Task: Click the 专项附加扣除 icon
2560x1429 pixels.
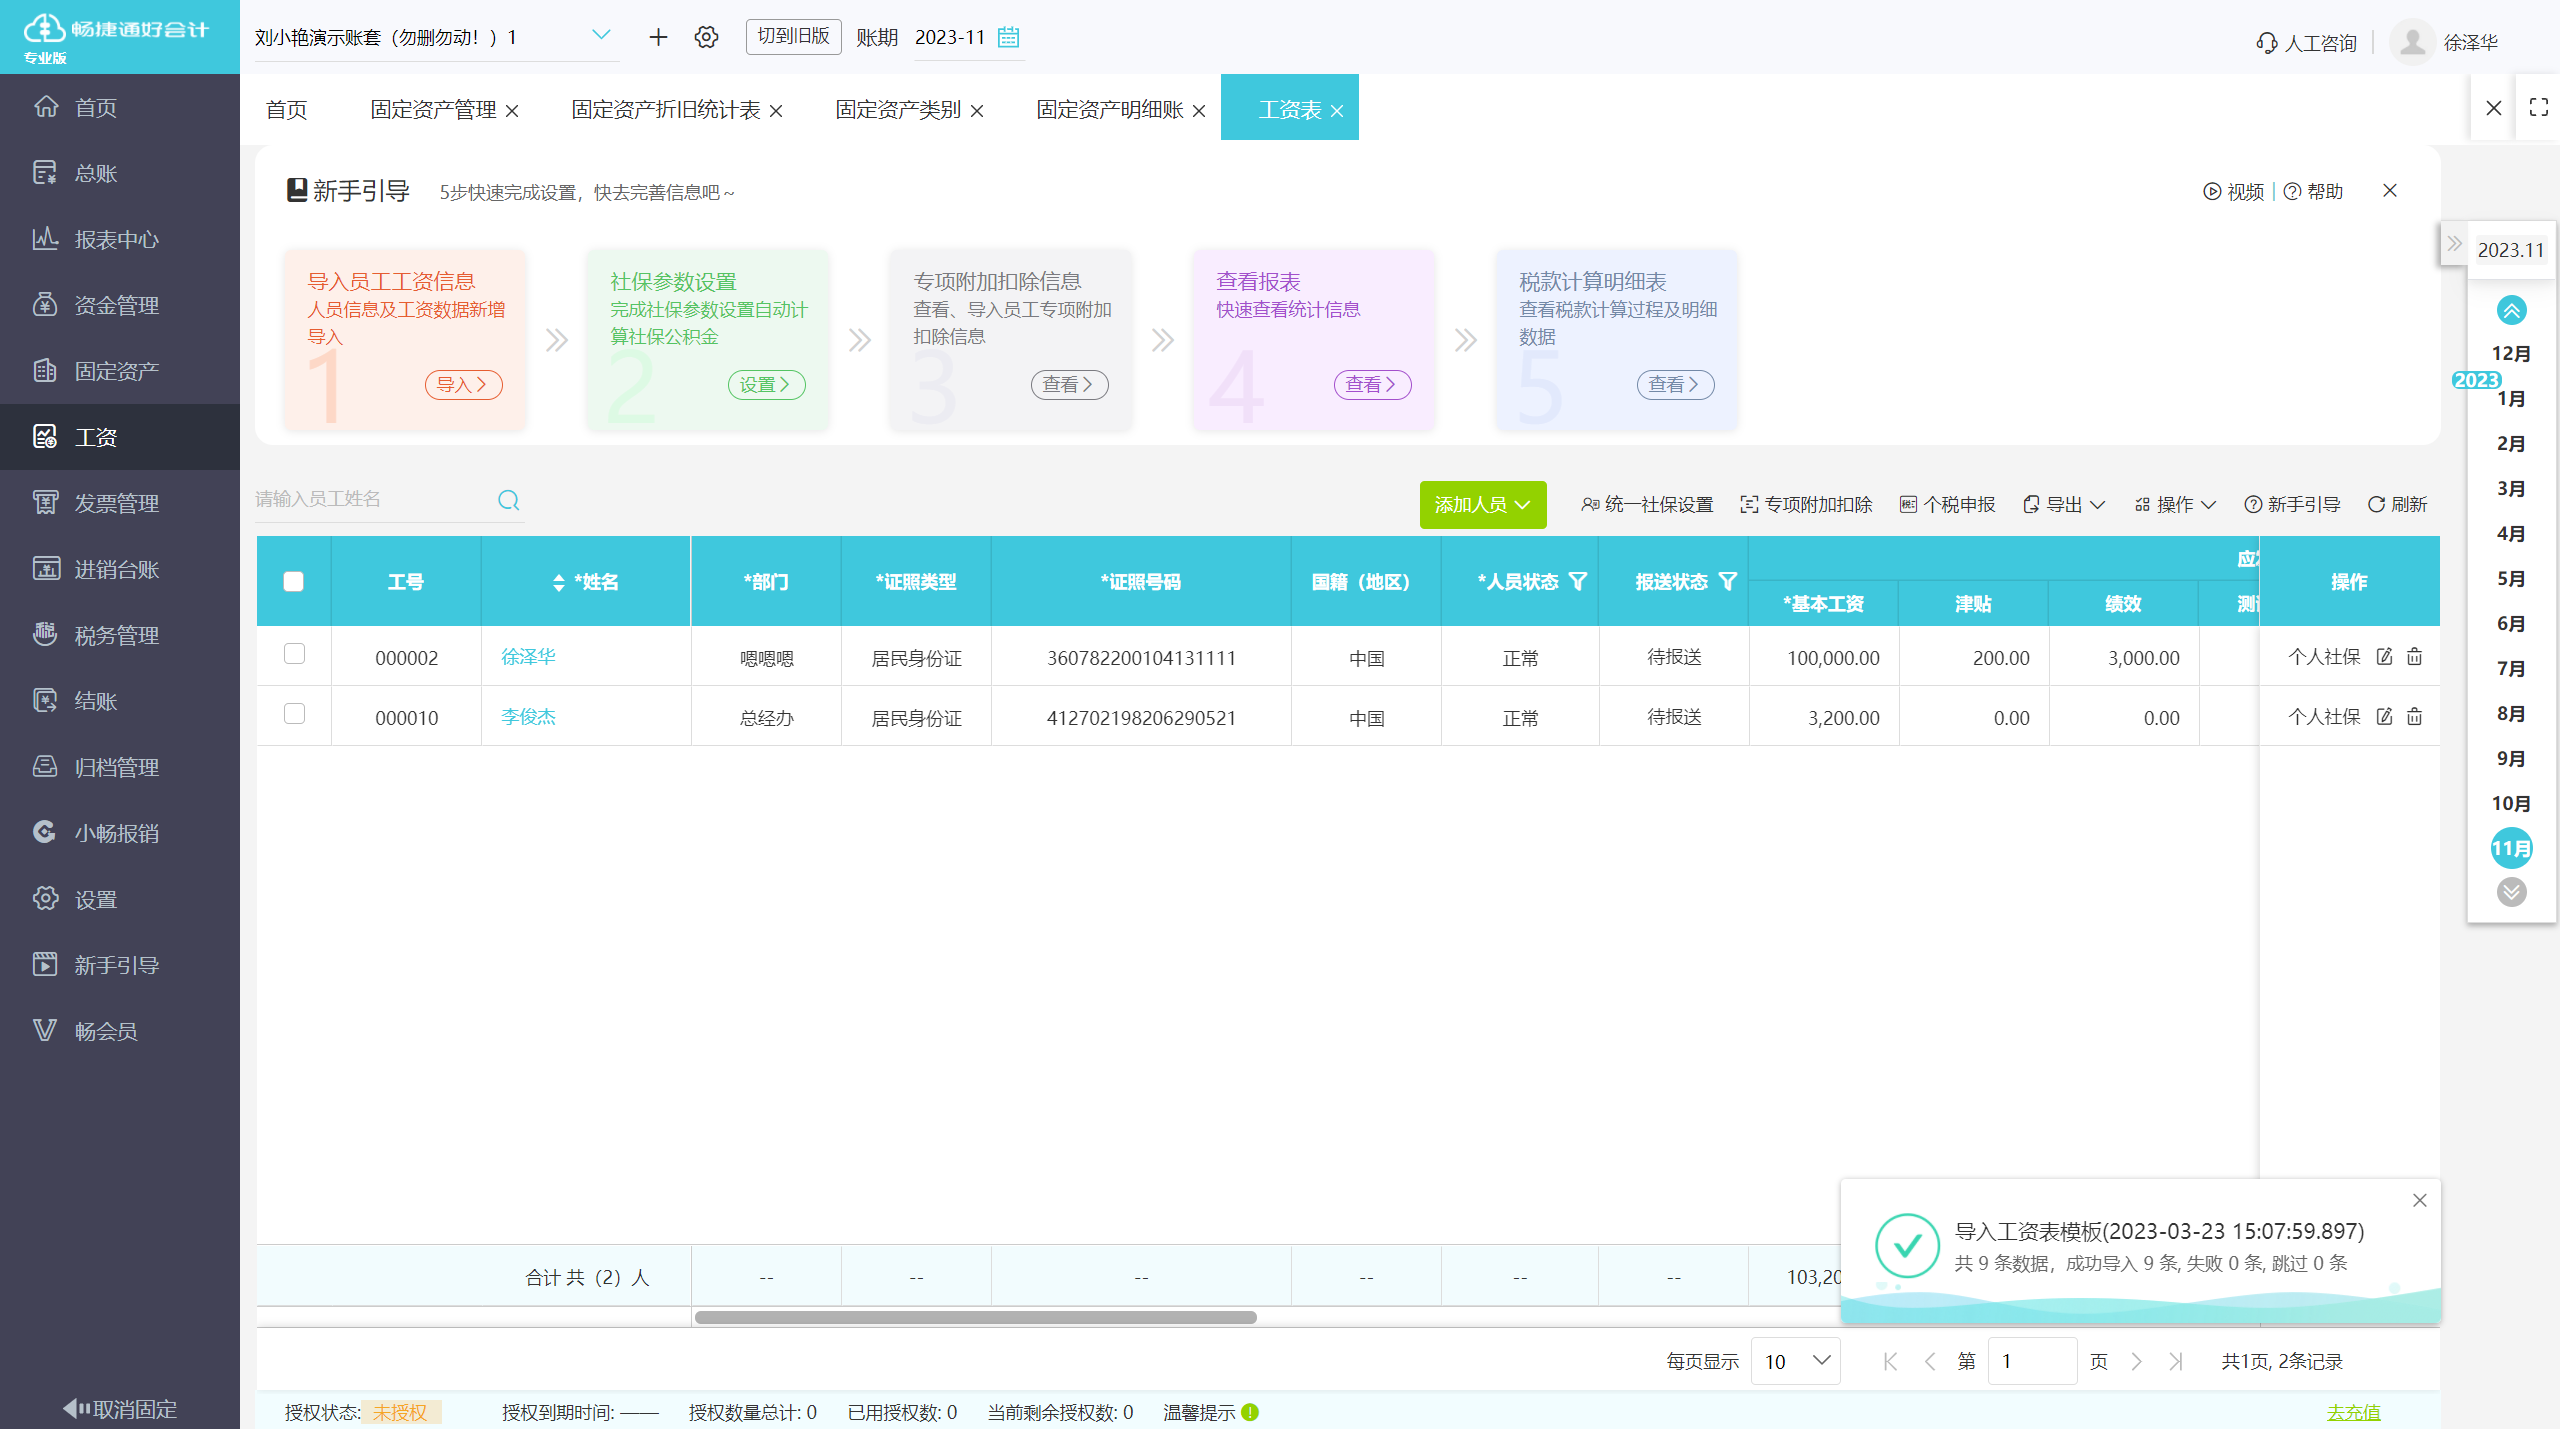Action: coord(1804,504)
